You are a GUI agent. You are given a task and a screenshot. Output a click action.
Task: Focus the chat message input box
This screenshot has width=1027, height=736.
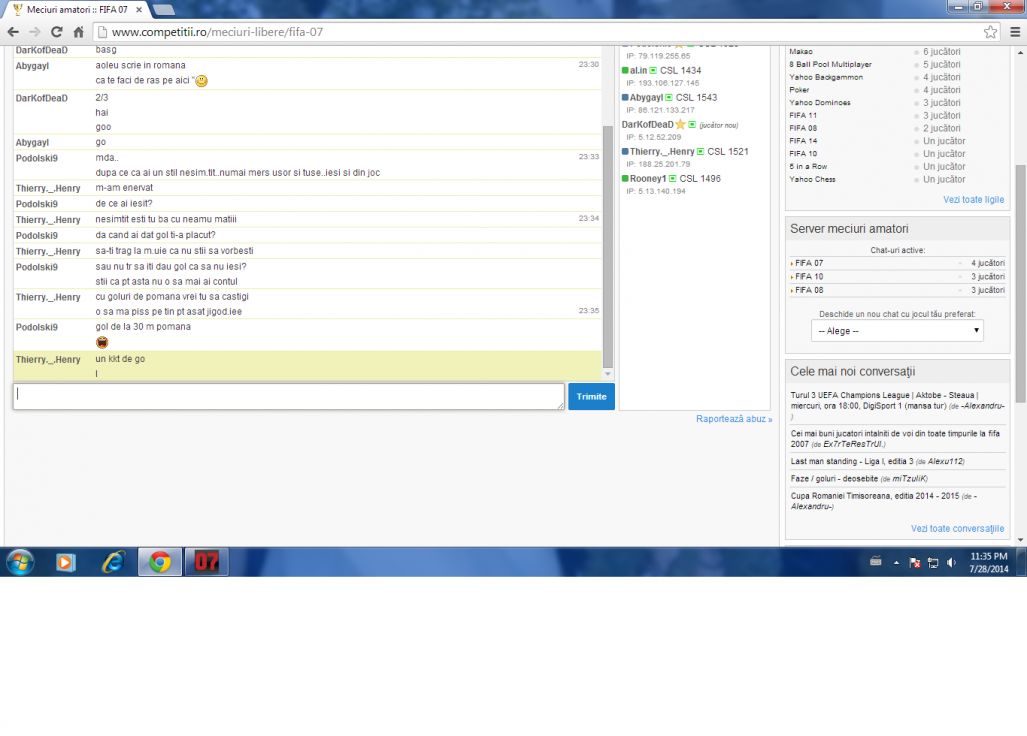(288, 396)
